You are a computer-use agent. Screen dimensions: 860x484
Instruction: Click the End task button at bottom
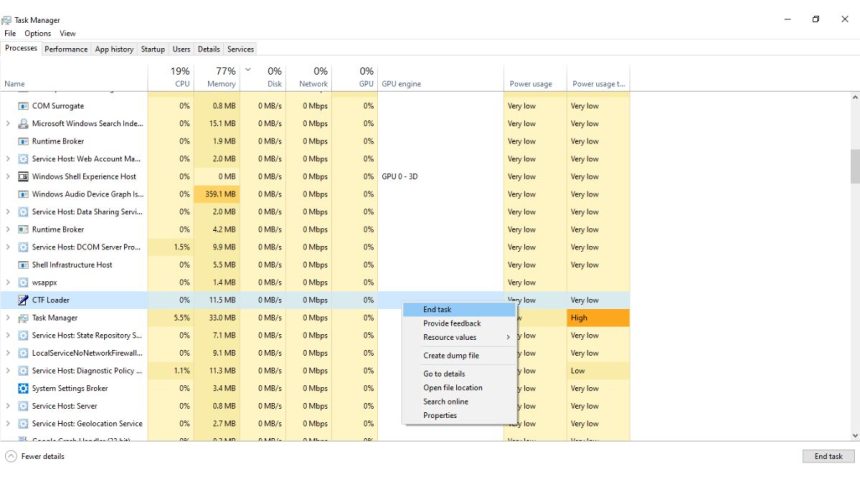point(828,456)
